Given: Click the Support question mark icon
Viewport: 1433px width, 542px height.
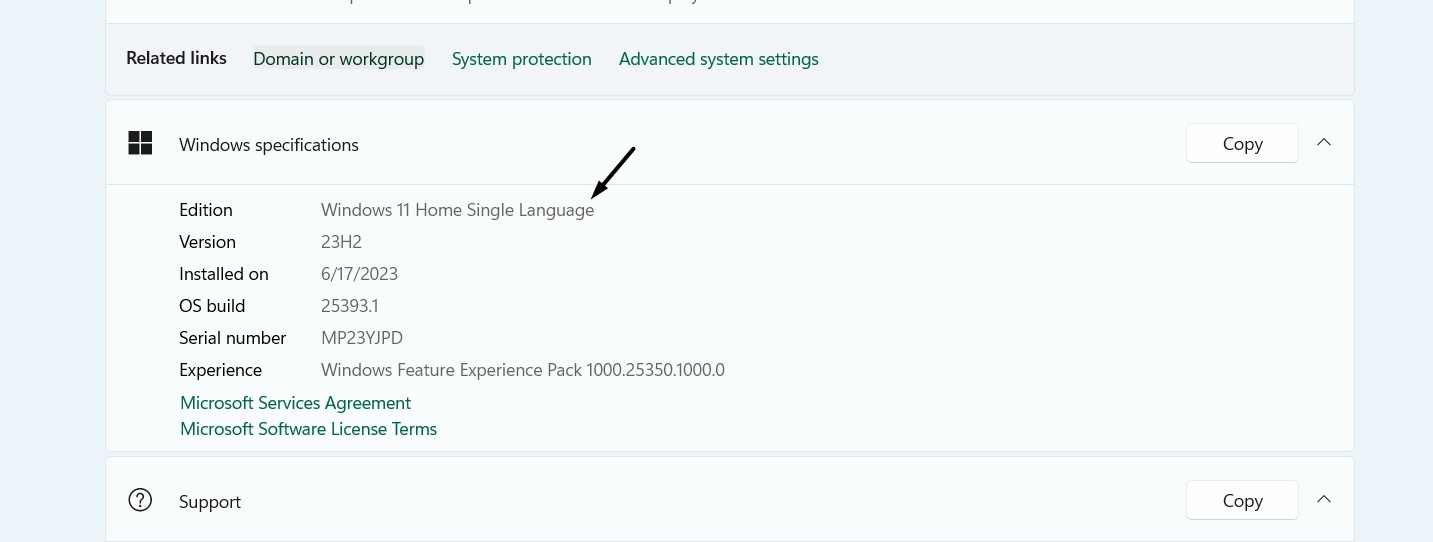Looking at the screenshot, I should (140, 500).
